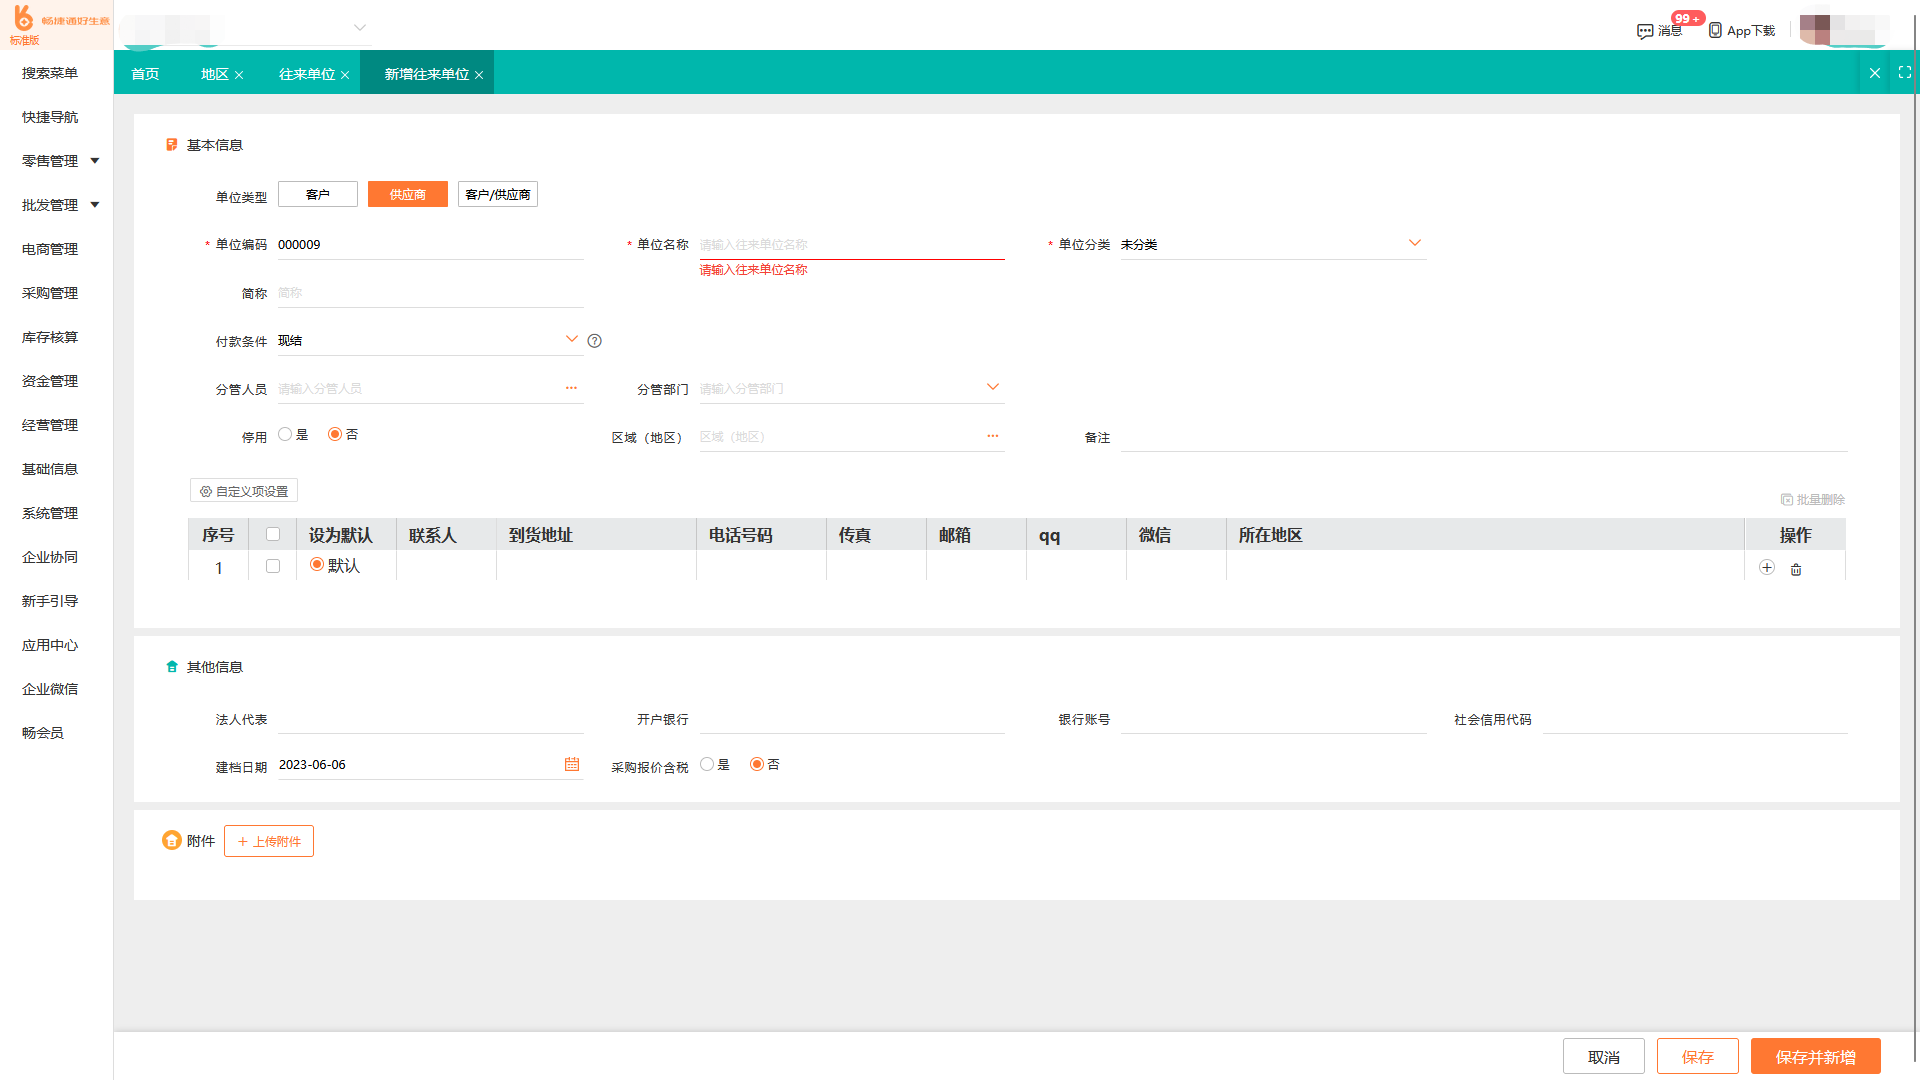Select 默认 radio button in table row
Screen dimensions: 1920x1080
point(314,566)
